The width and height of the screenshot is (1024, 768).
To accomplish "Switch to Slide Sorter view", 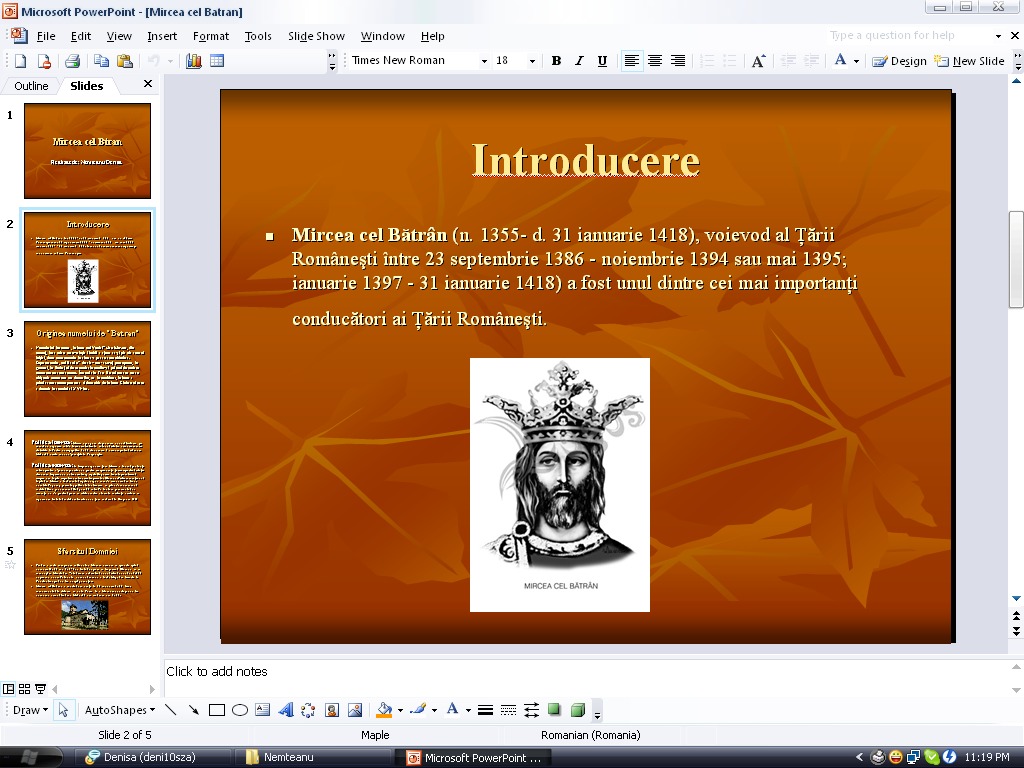I will [24, 689].
